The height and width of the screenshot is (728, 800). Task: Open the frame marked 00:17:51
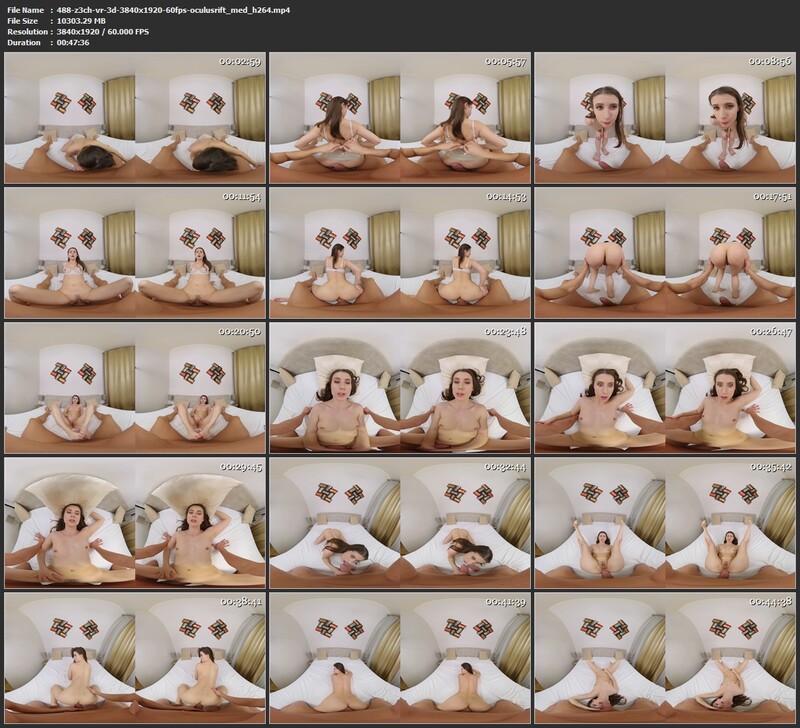(665, 251)
